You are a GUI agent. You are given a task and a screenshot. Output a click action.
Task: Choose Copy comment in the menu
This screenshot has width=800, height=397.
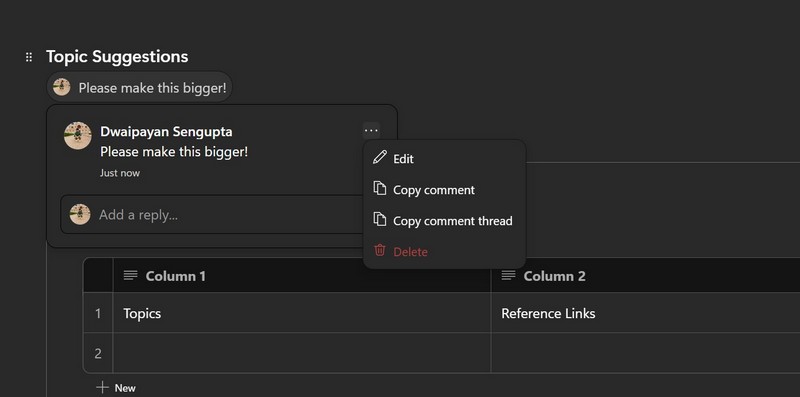pos(444,190)
